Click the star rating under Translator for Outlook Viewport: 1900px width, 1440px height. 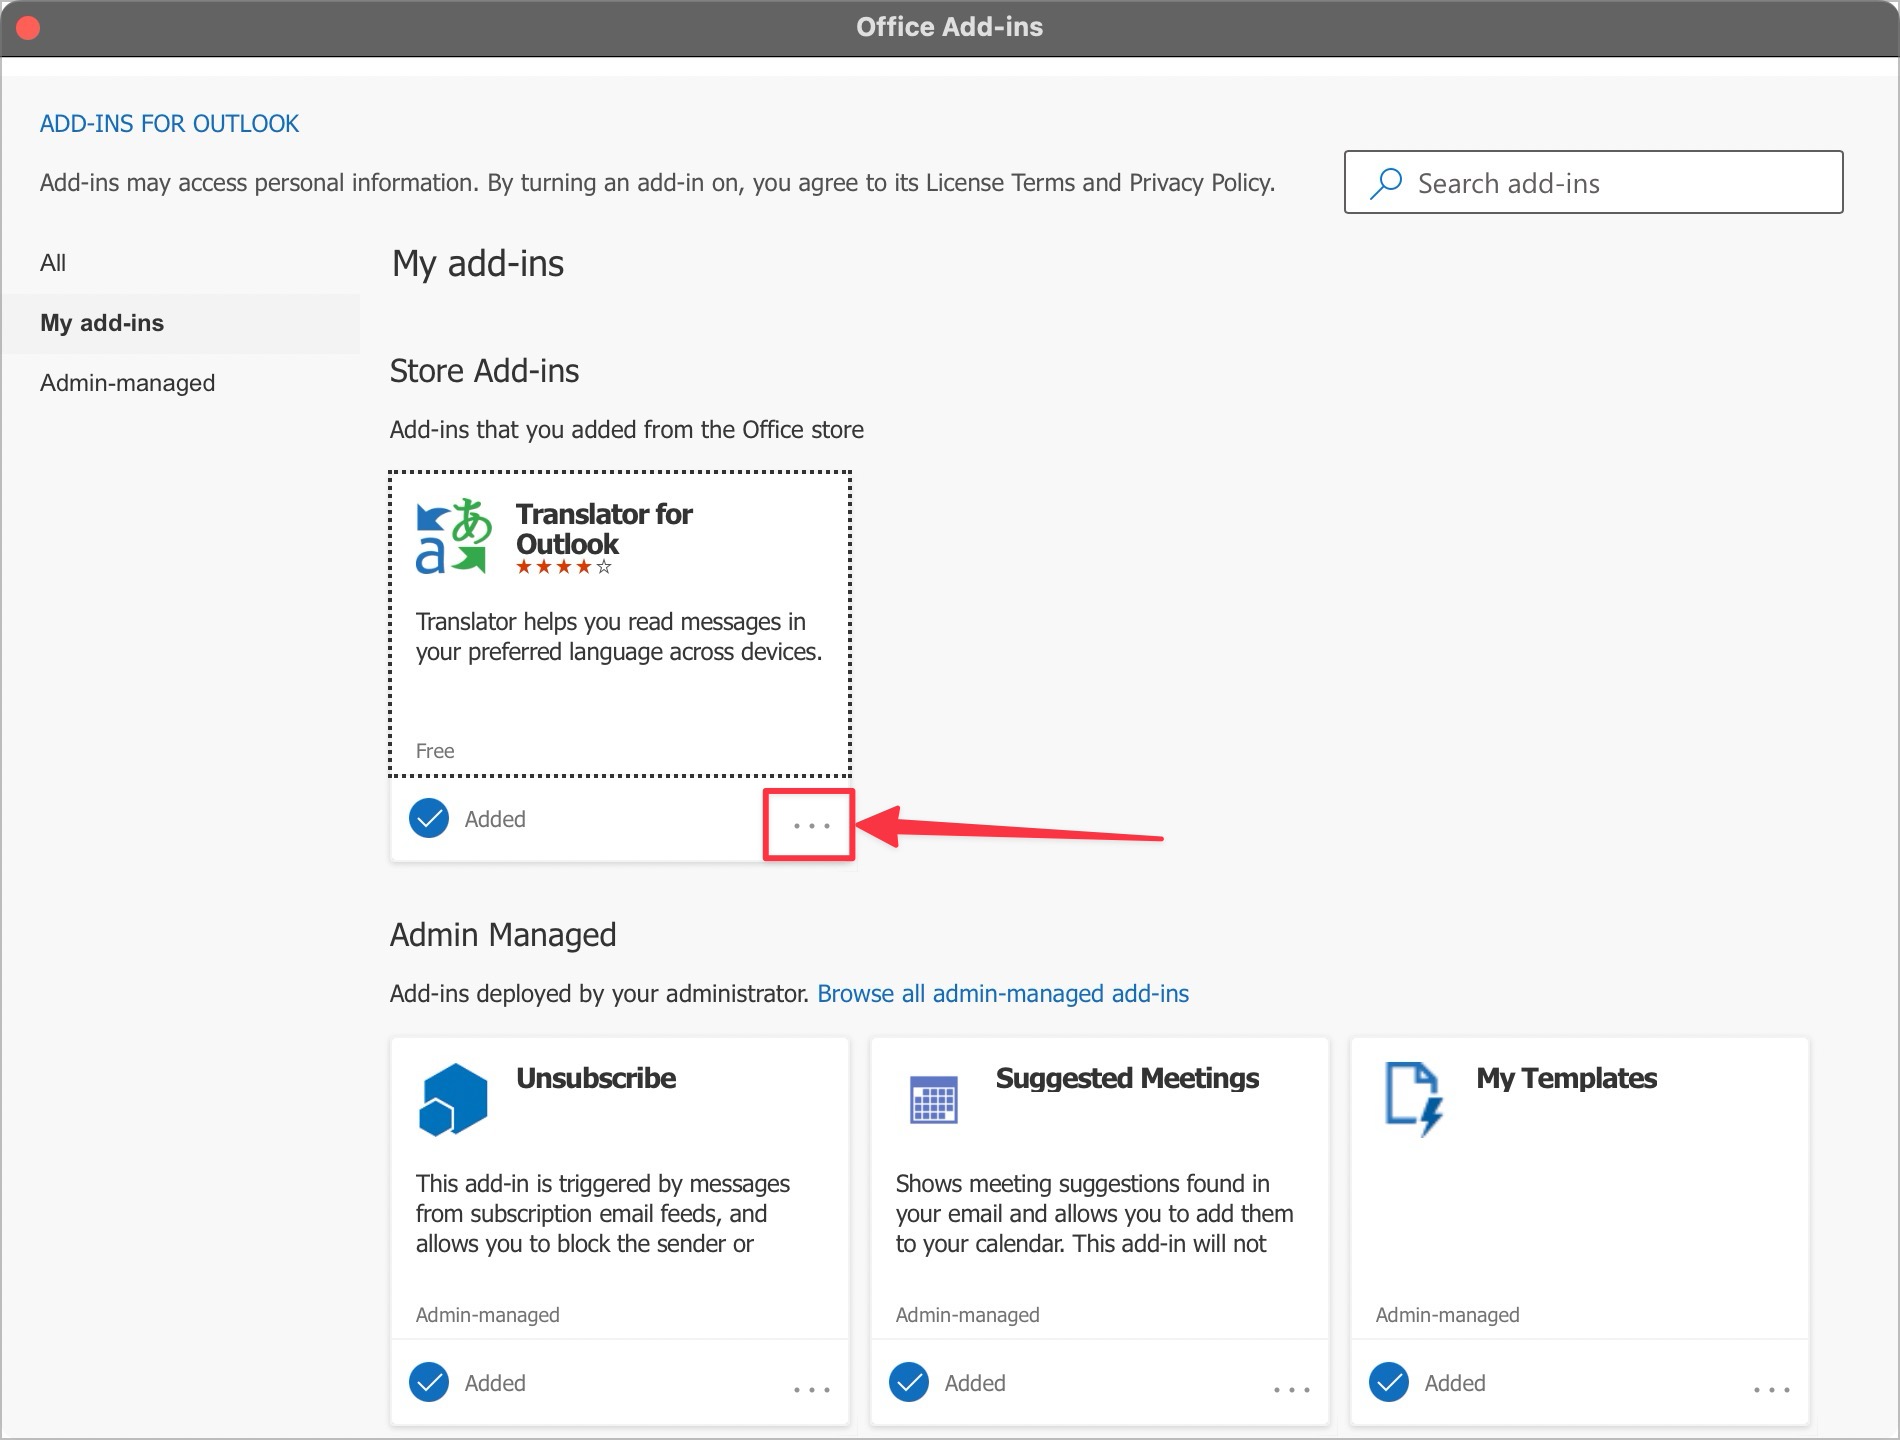pyautogui.click(x=562, y=566)
